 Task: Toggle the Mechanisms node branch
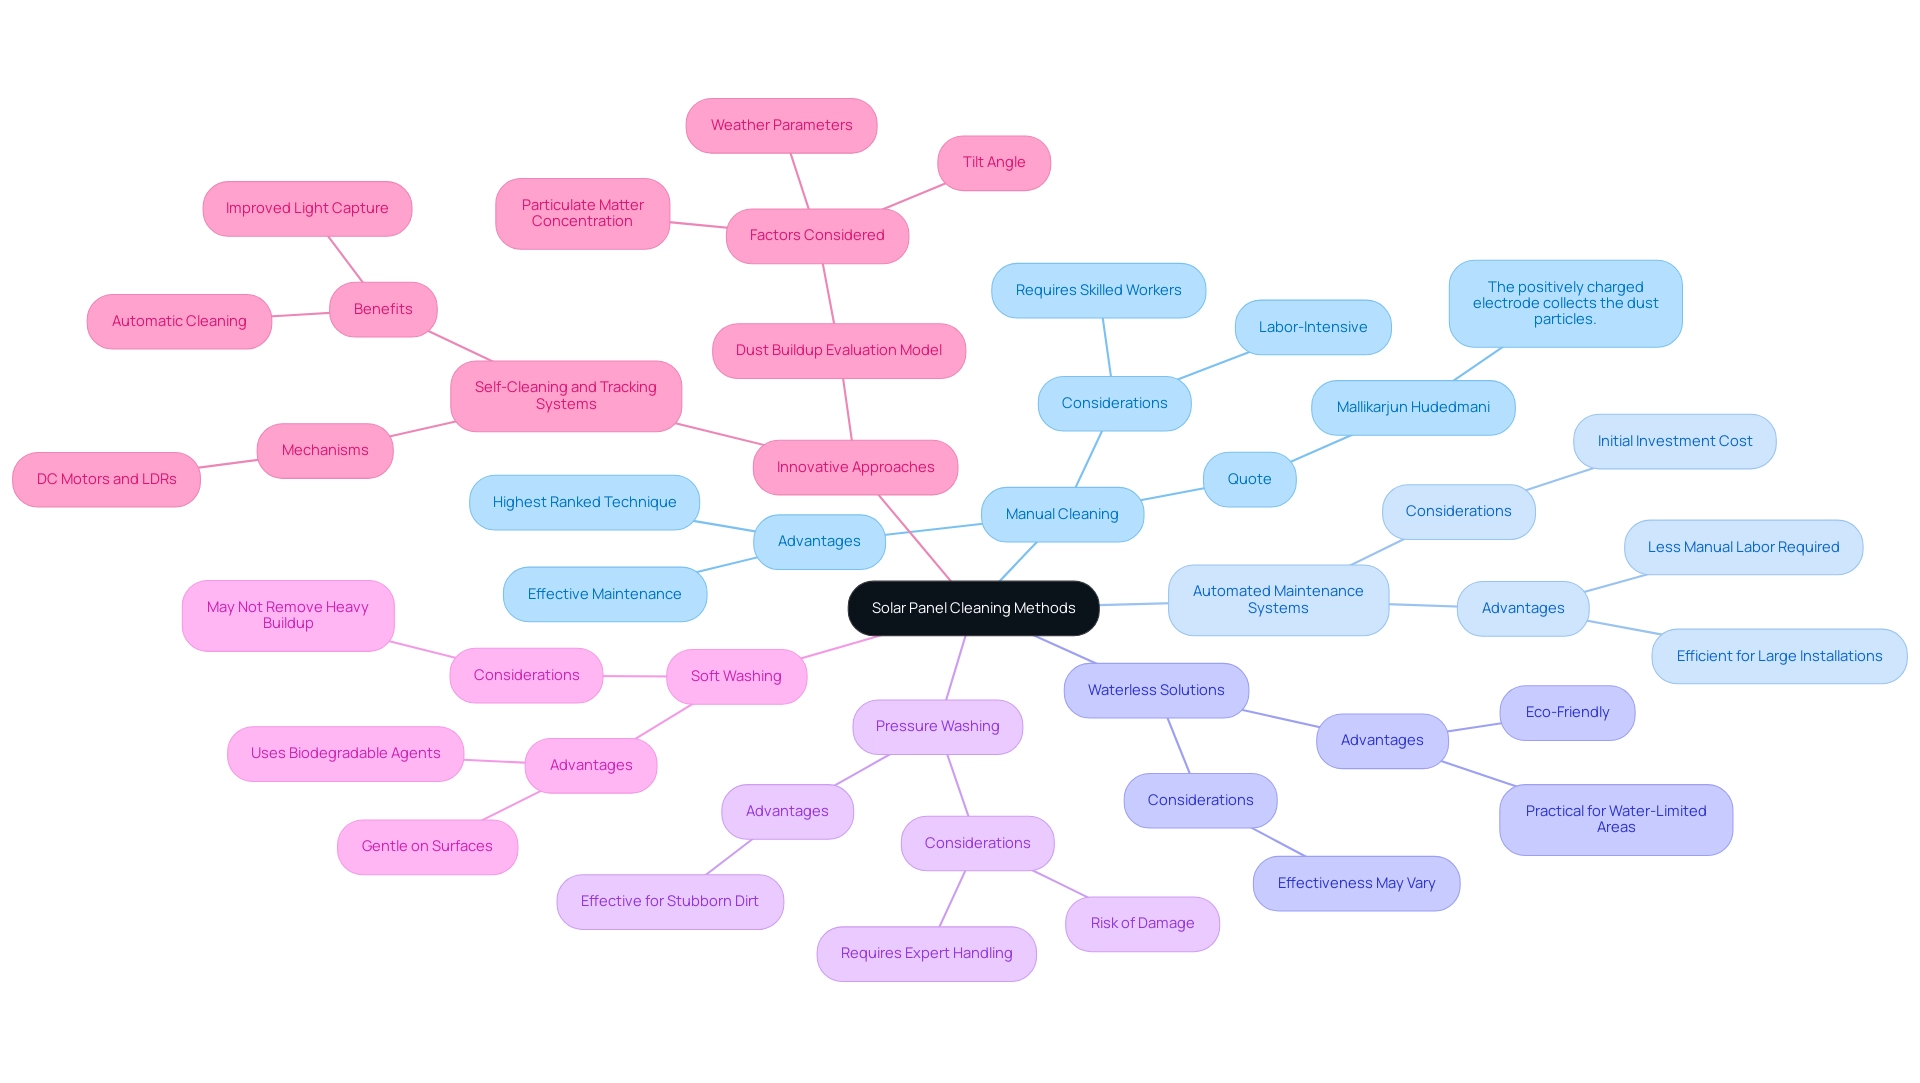pyautogui.click(x=324, y=449)
